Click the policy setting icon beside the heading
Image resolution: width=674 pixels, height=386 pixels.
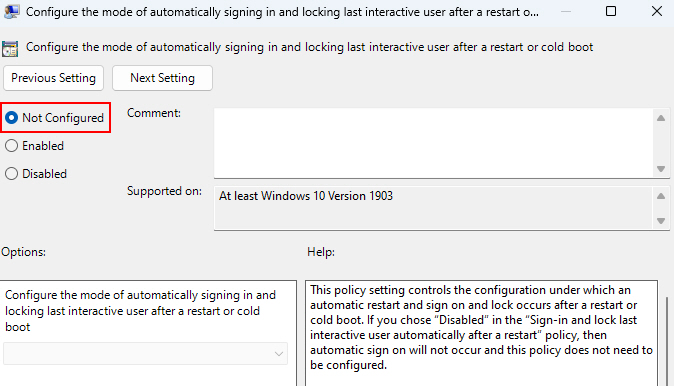(x=10, y=49)
